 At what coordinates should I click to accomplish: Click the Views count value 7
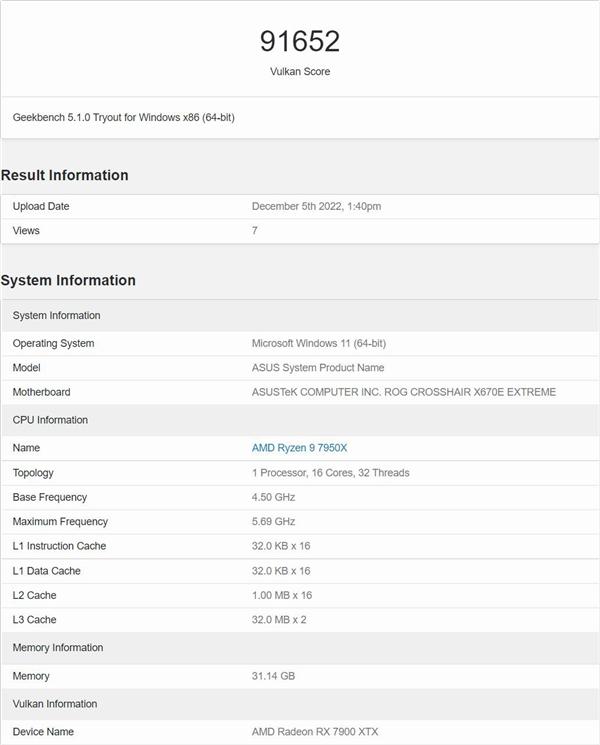(x=255, y=230)
